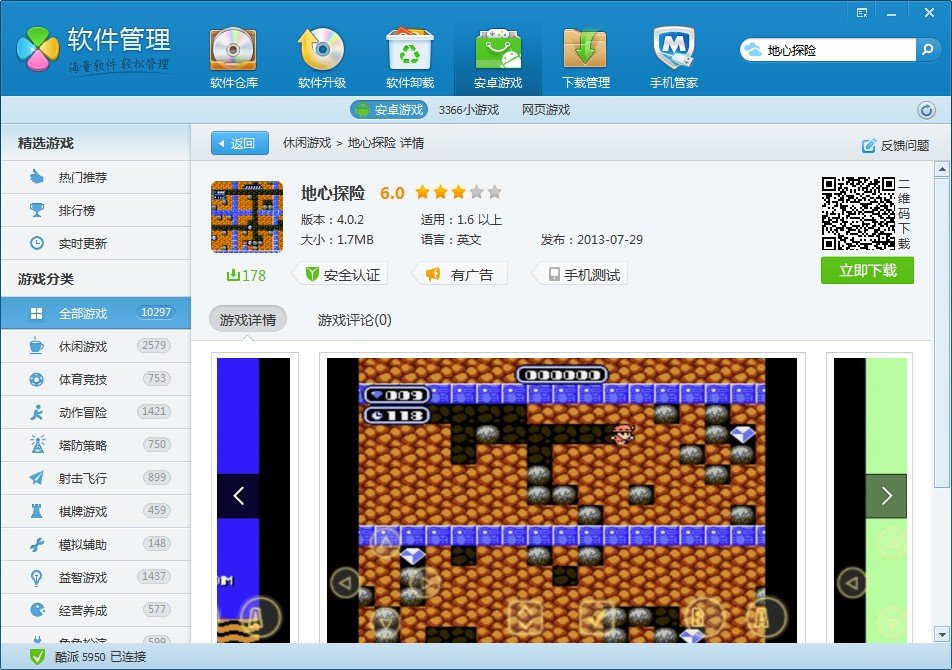Click the 软件卸载 uninstall recycle bin icon
Viewport: 952px width, 670px height.
click(x=409, y=50)
